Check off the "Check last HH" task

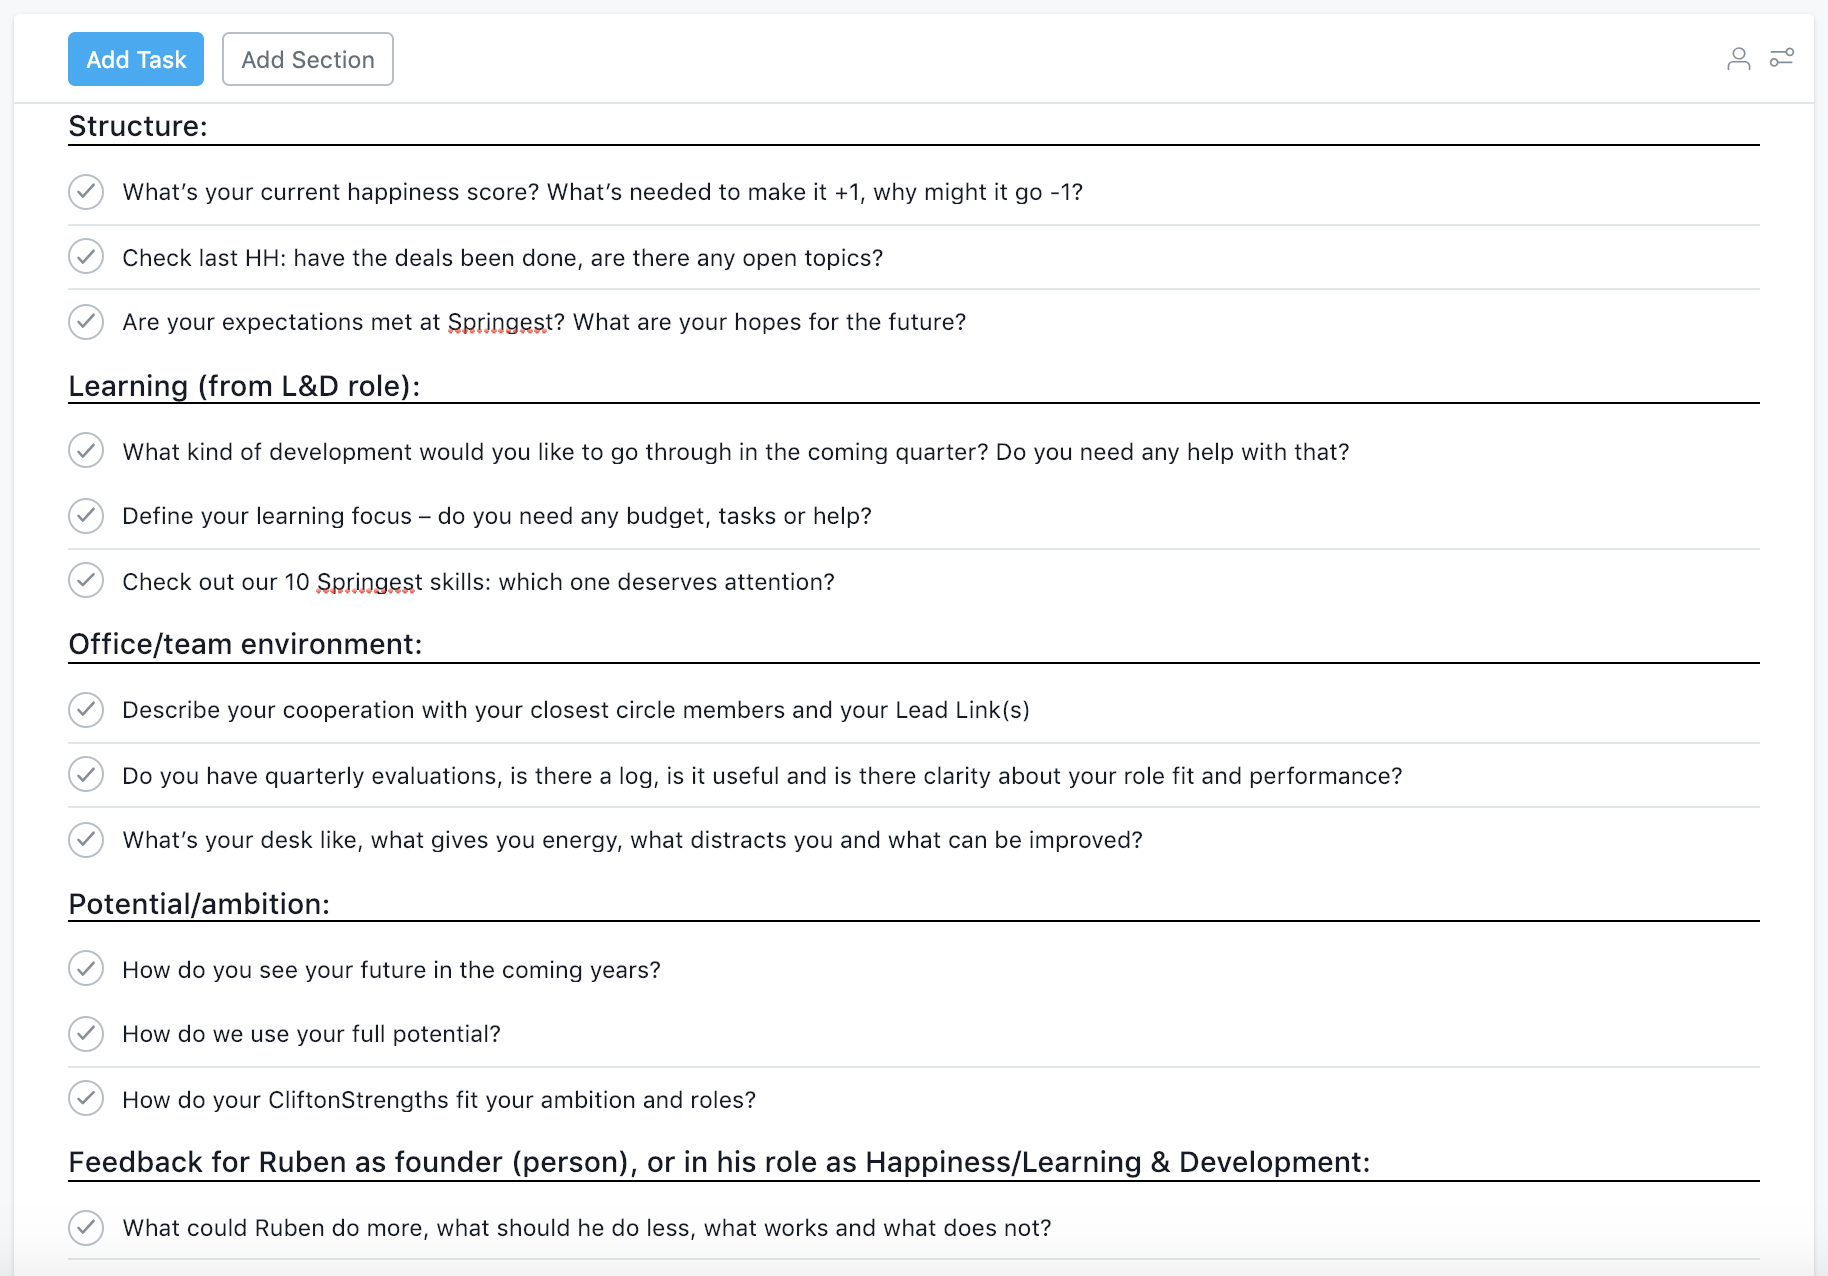[86, 257]
